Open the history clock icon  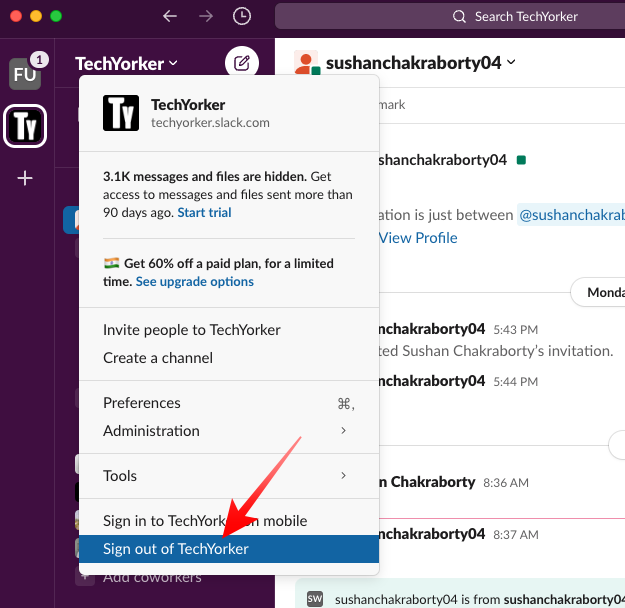(x=242, y=16)
